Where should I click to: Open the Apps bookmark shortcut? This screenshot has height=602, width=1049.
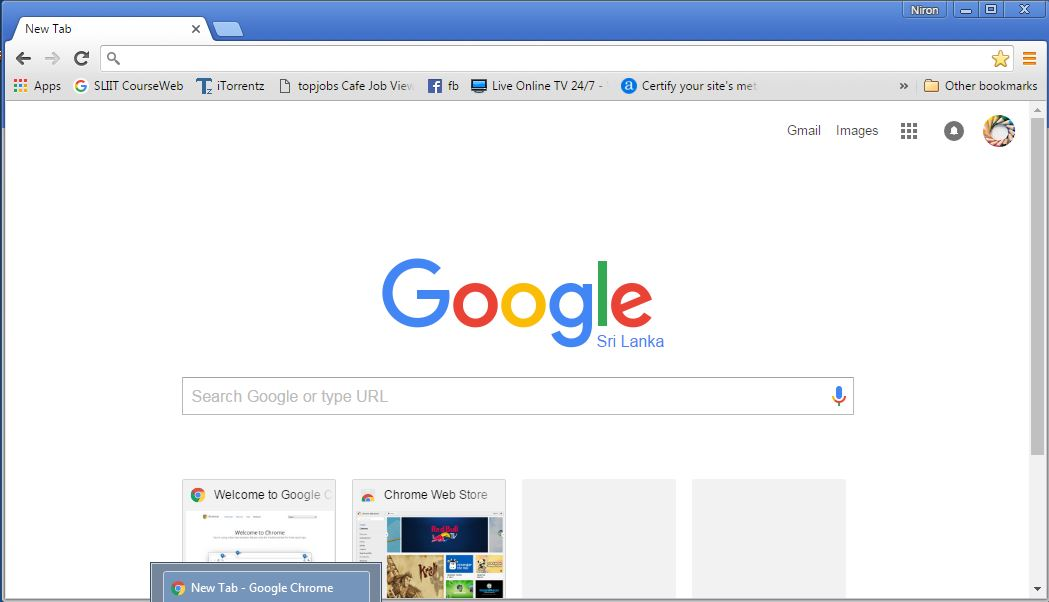[x=37, y=86]
